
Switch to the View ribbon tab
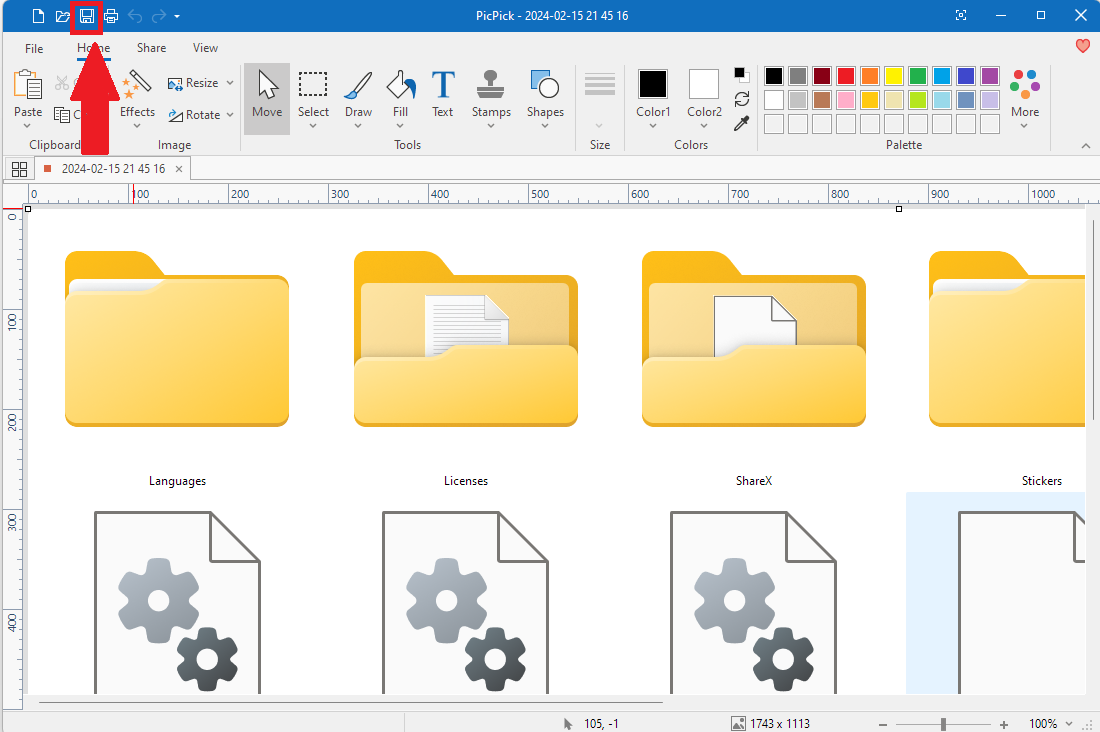(205, 47)
